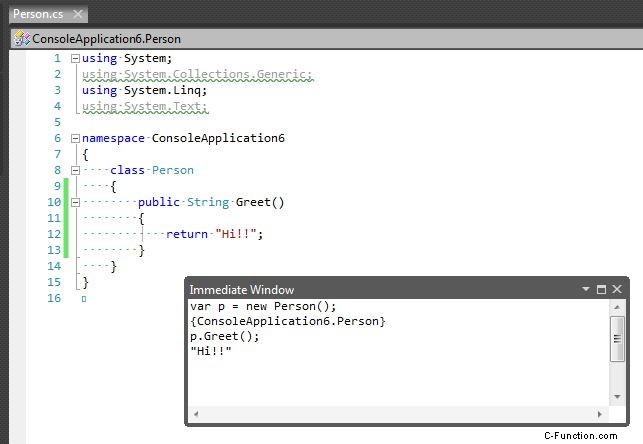Click the left arrow of horizontal scrollbar
This screenshot has width=643, height=444.
point(195,413)
